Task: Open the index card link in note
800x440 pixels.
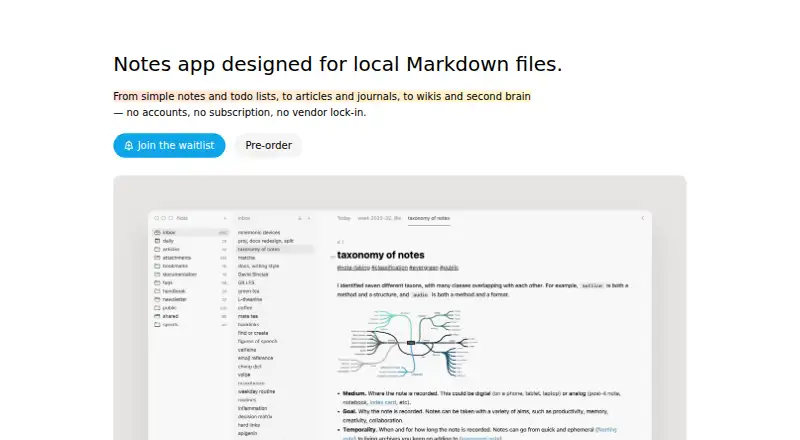Action: pyautogui.click(x=383, y=402)
